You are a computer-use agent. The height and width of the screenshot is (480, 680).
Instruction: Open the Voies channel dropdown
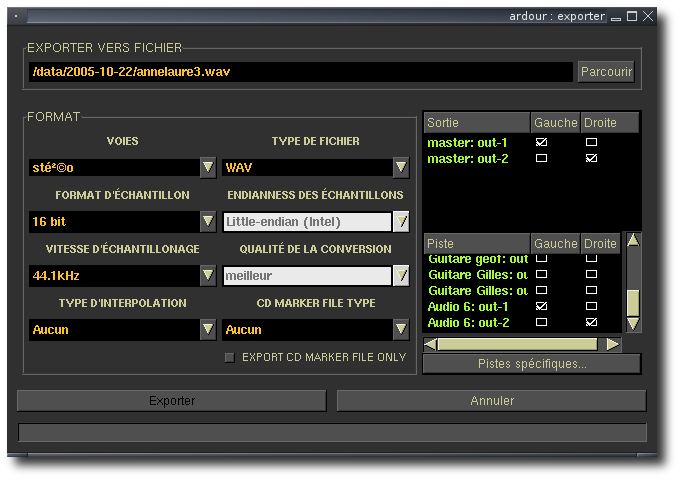[x=207, y=167]
